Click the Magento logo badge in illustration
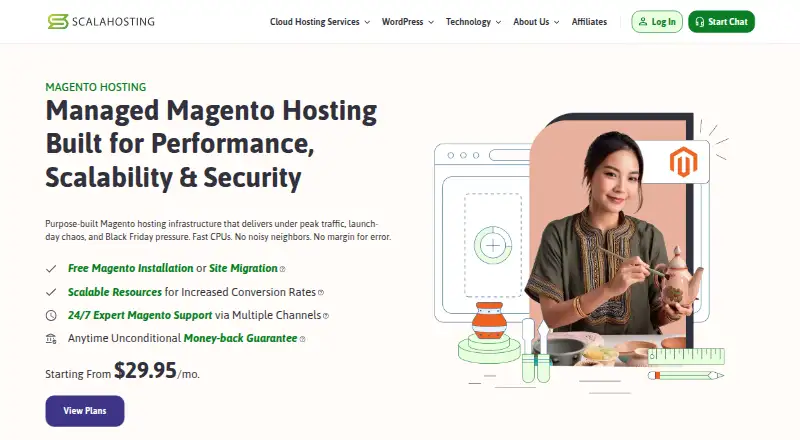800x440 pixels. pyautogui.click(x=683, y=162)
